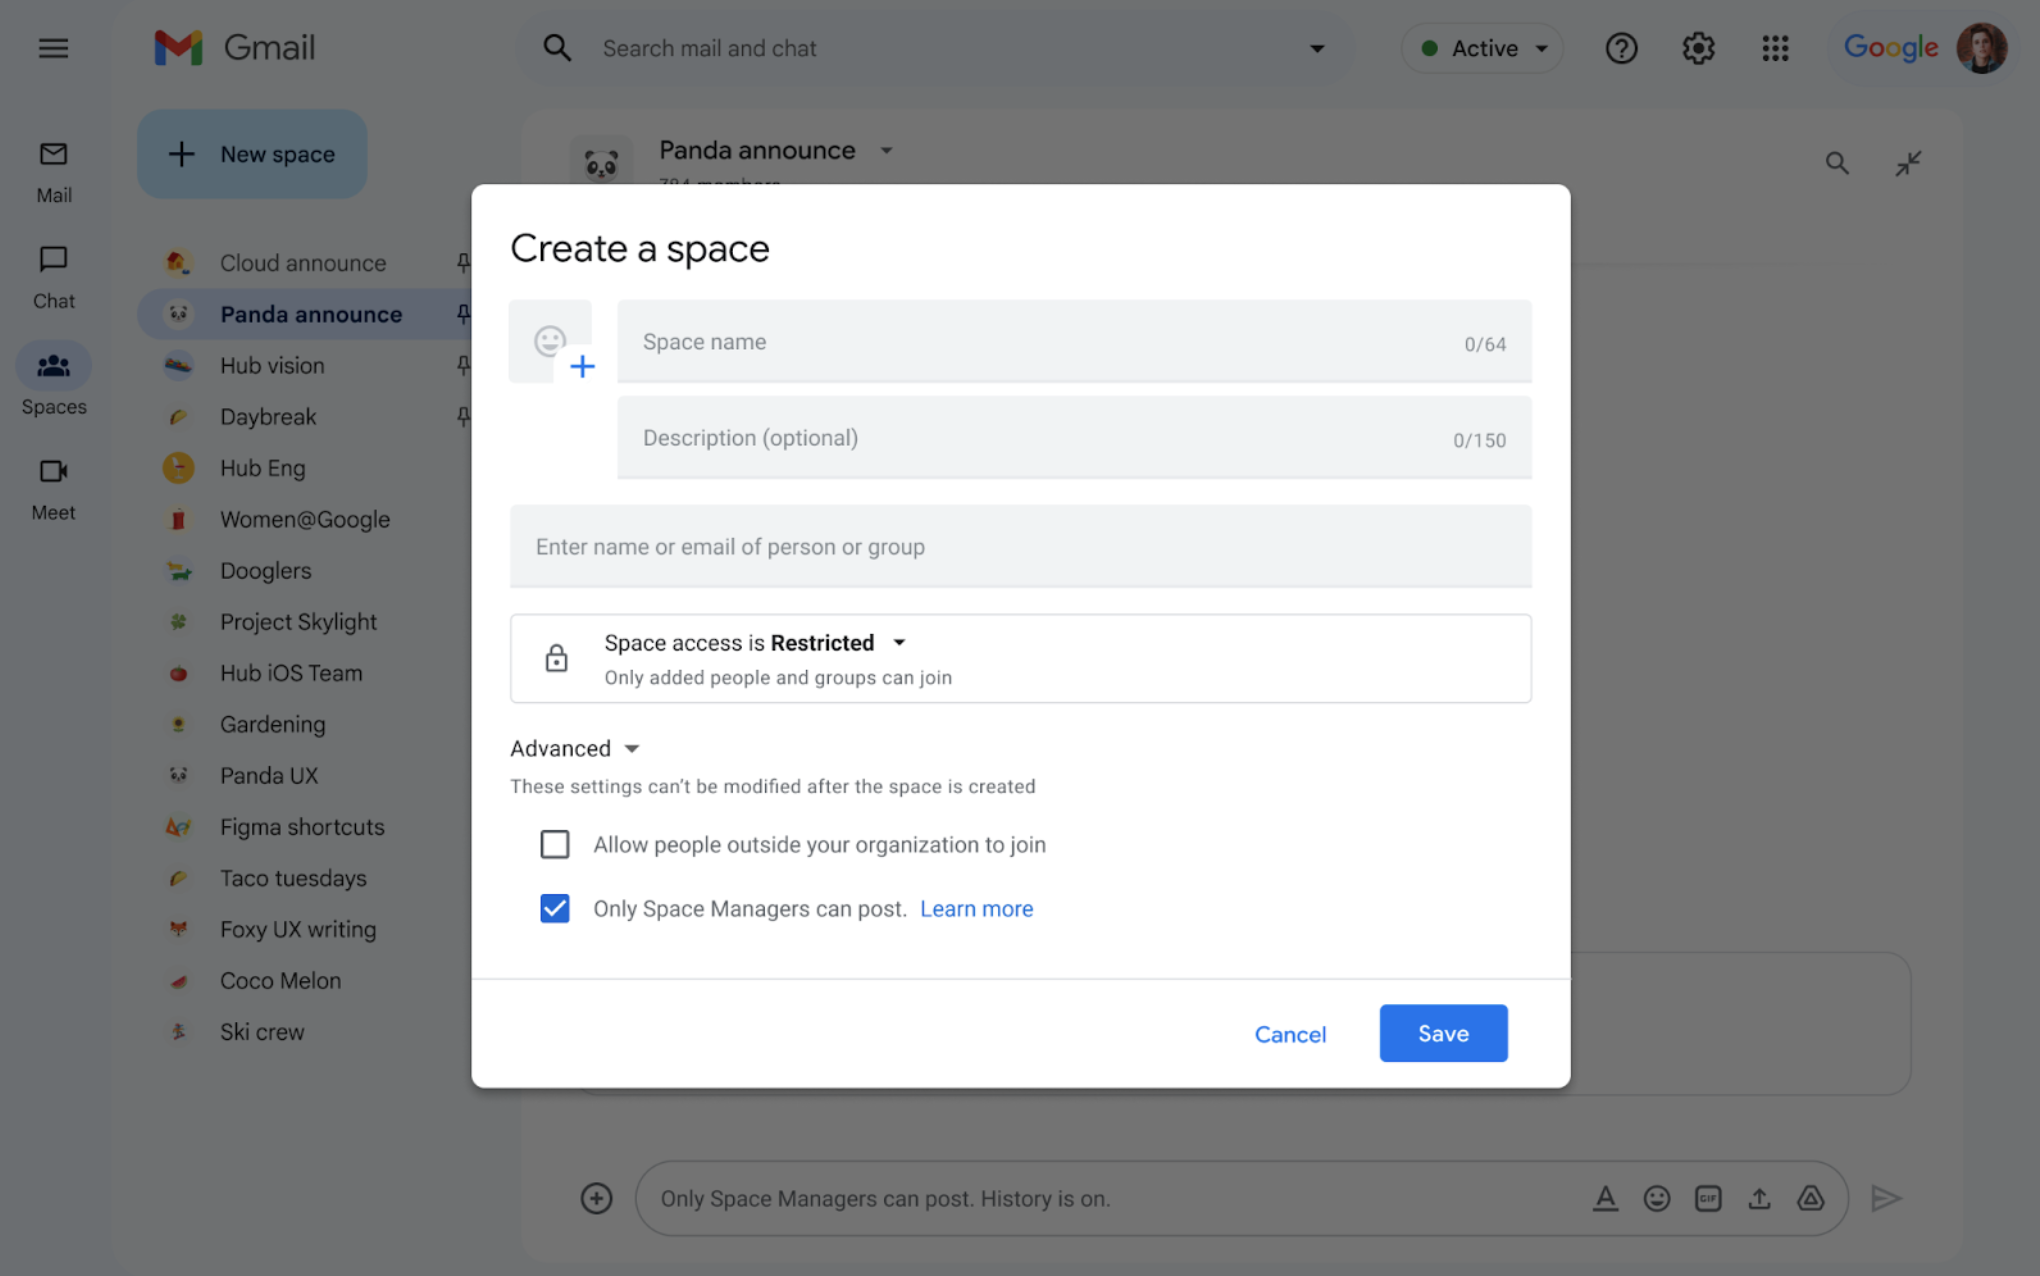Image resolution: width=2040 pixels, height=1276 pixels.
Task: Click the collapse chat arrows icon
Action: click(x=1908, y=163)
